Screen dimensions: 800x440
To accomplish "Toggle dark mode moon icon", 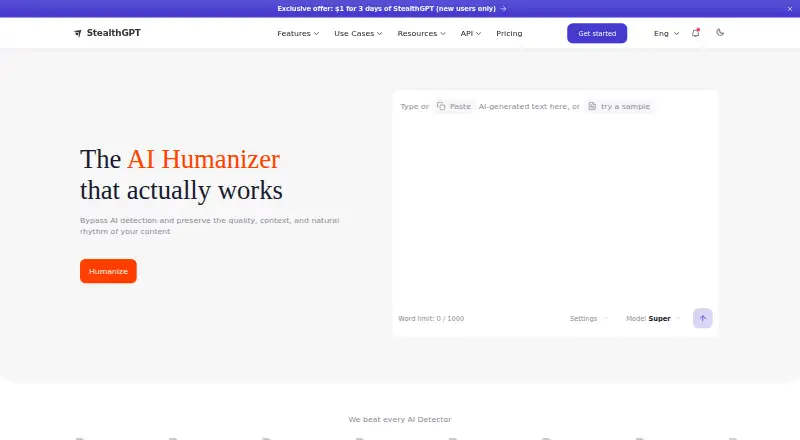I will click(720, 33).
